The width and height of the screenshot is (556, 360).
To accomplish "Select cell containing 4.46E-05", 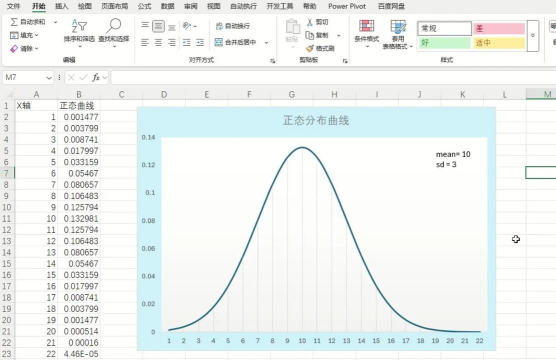I will pos(79,354).
